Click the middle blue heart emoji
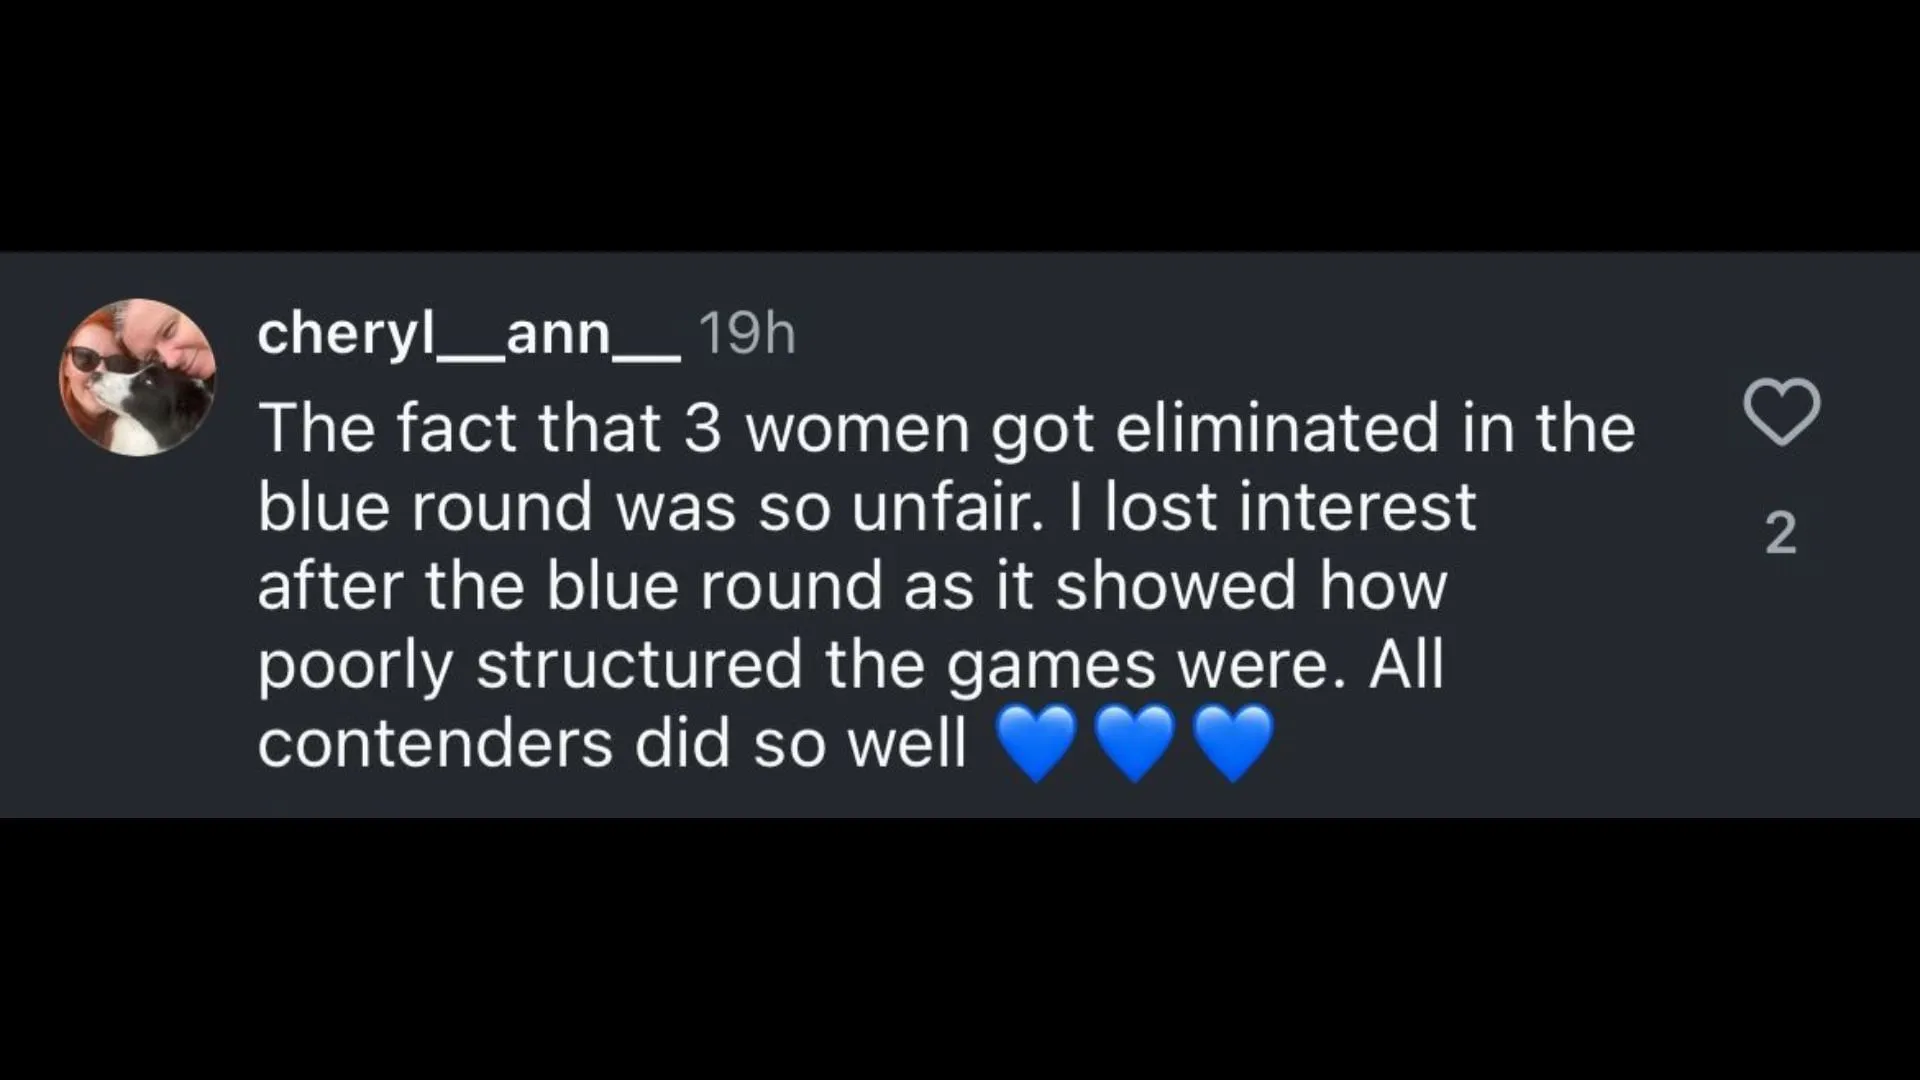This screenshot has height=1080, width=1920. pos(1135,743)
